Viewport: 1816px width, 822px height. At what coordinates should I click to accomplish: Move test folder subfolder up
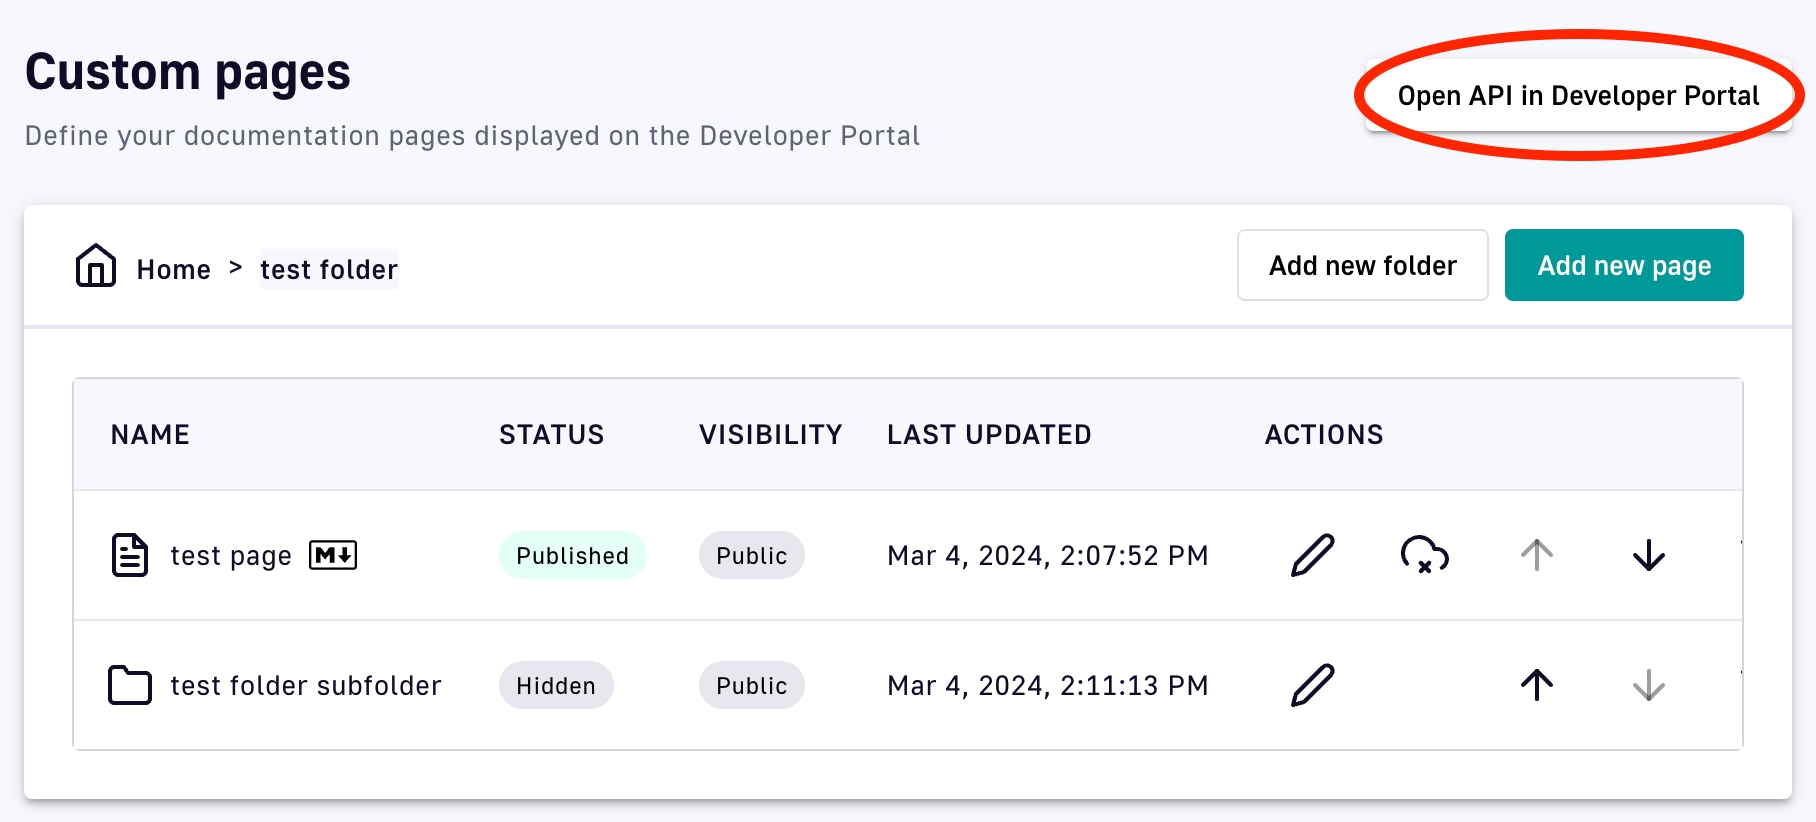click(x=1536, y=685)
